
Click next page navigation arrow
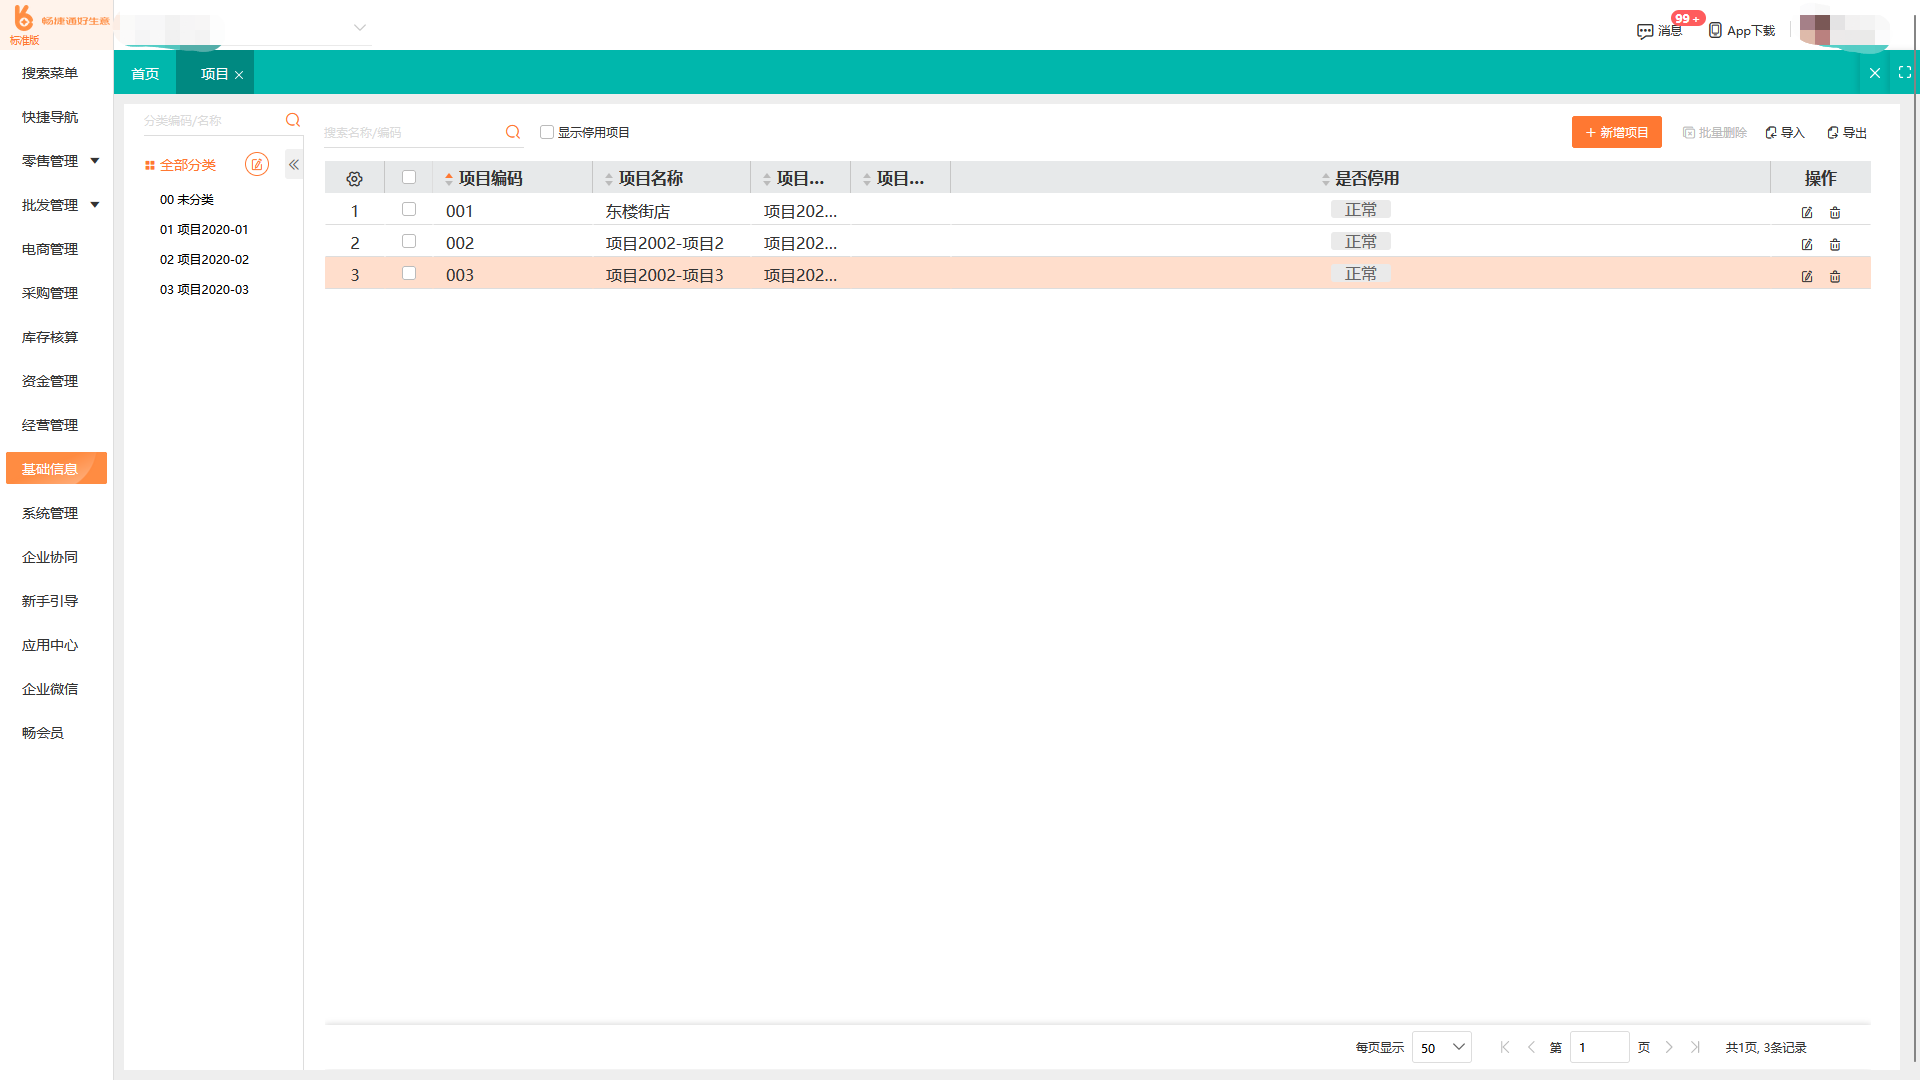coord(1668,1047)
